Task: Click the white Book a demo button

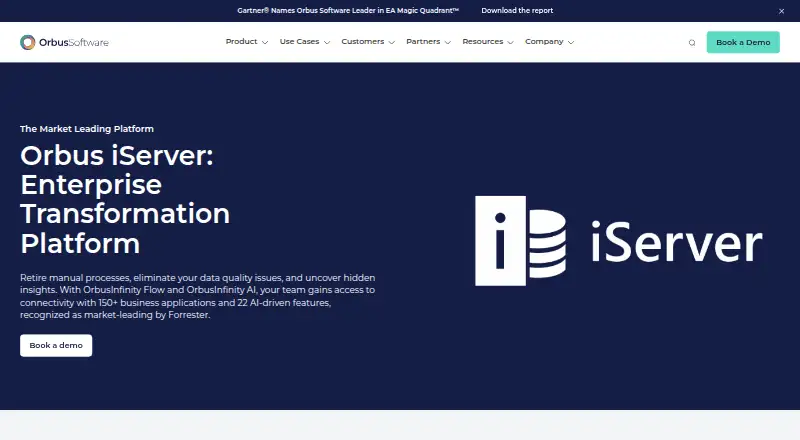Action: tap(56, 346)
